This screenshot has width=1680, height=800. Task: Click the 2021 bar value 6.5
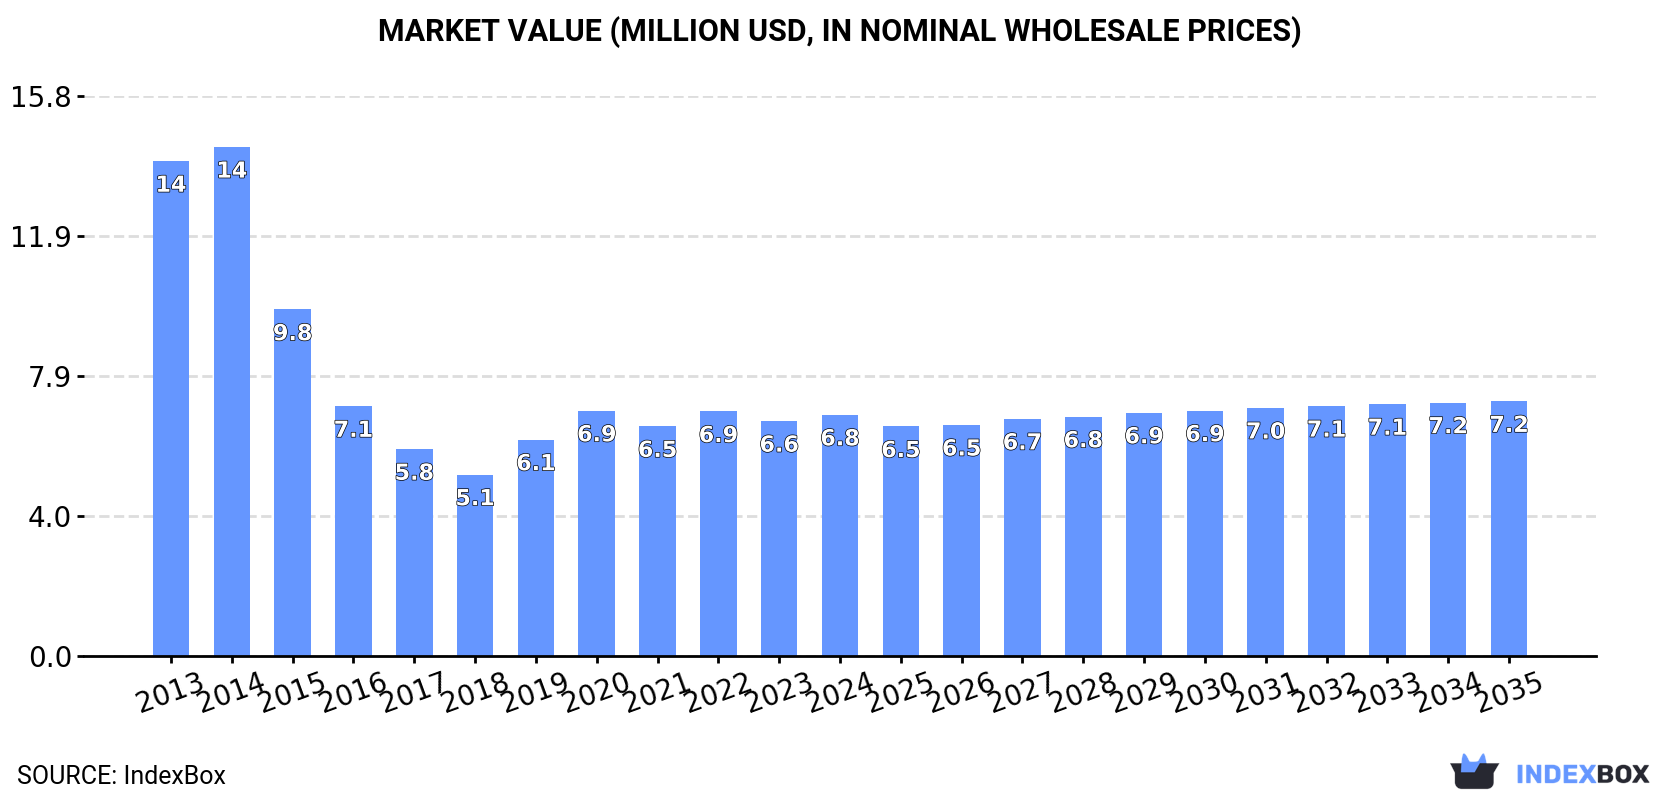[x=658, y=449]
